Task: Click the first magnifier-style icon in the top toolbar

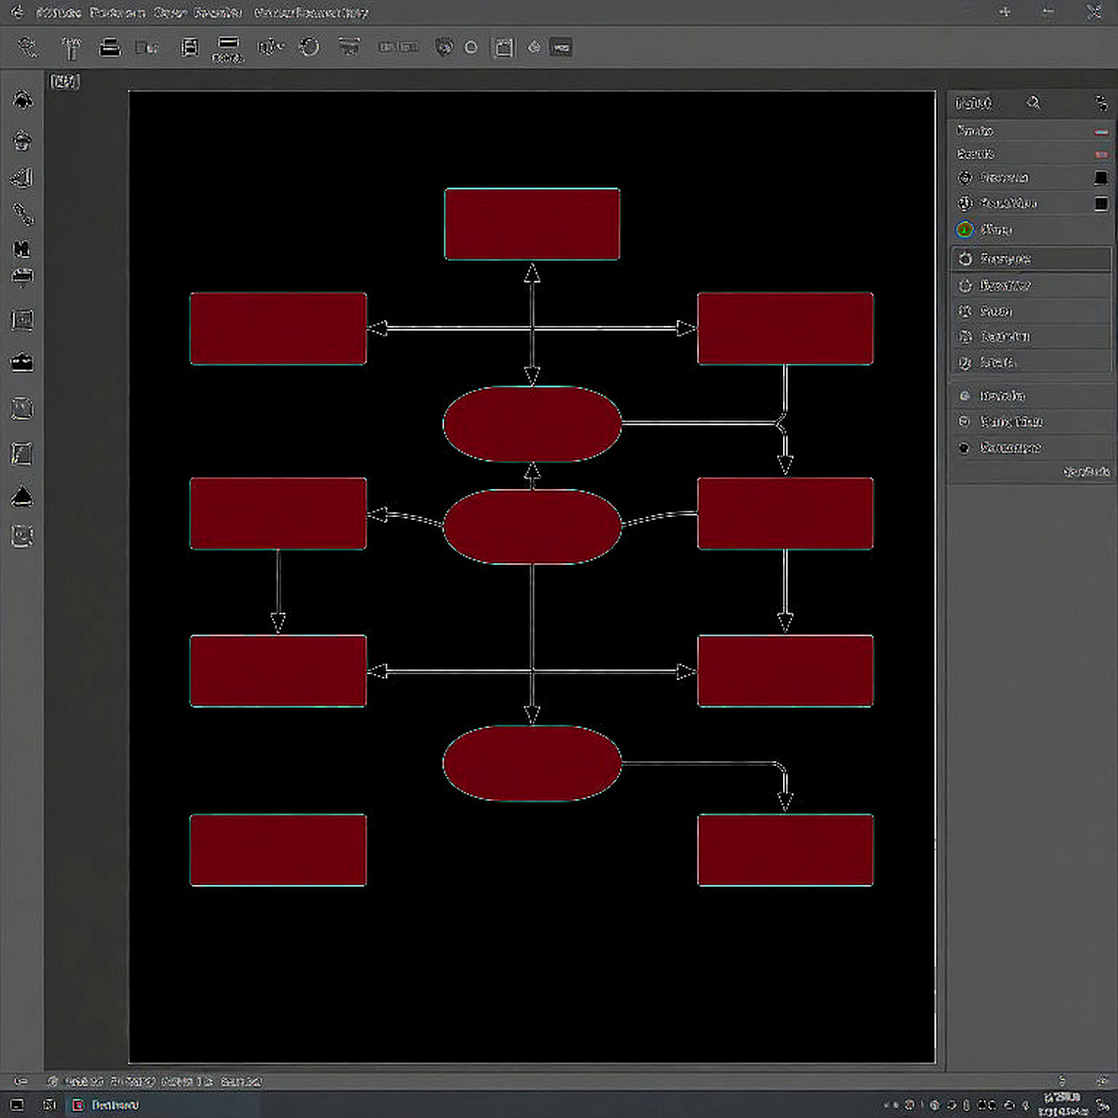Action: click(x=27, y=47)
